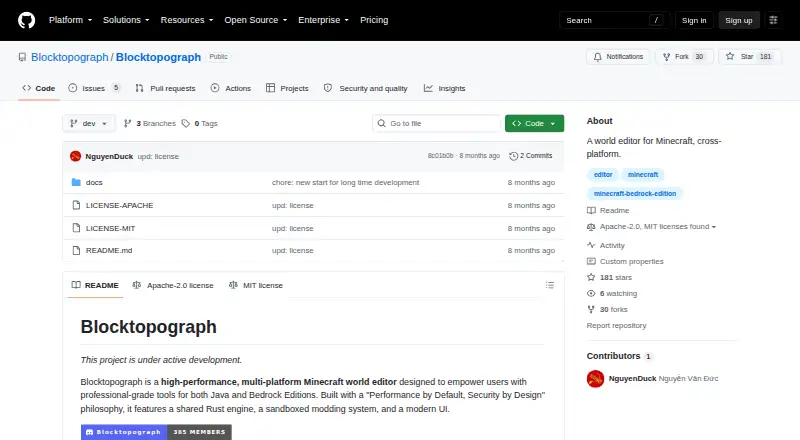Open the Insights tab
Viewport: 800px width, 440px height.
444,88
